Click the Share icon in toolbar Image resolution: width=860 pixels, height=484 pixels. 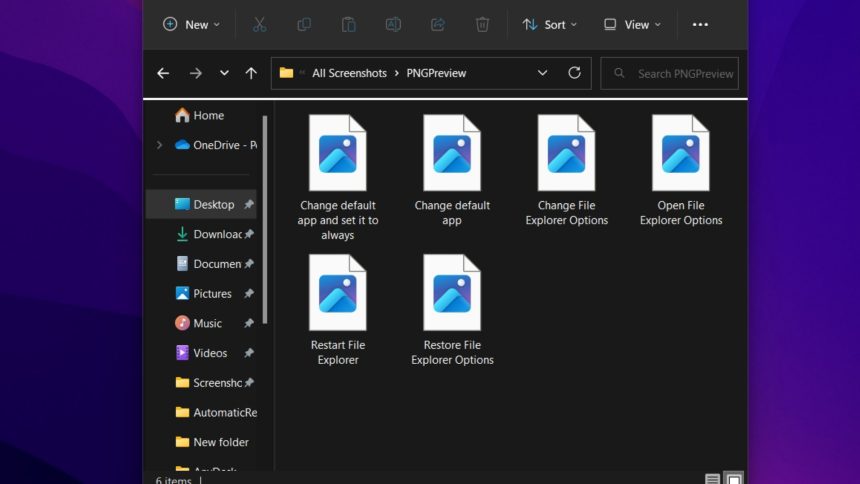pos(437,25)
